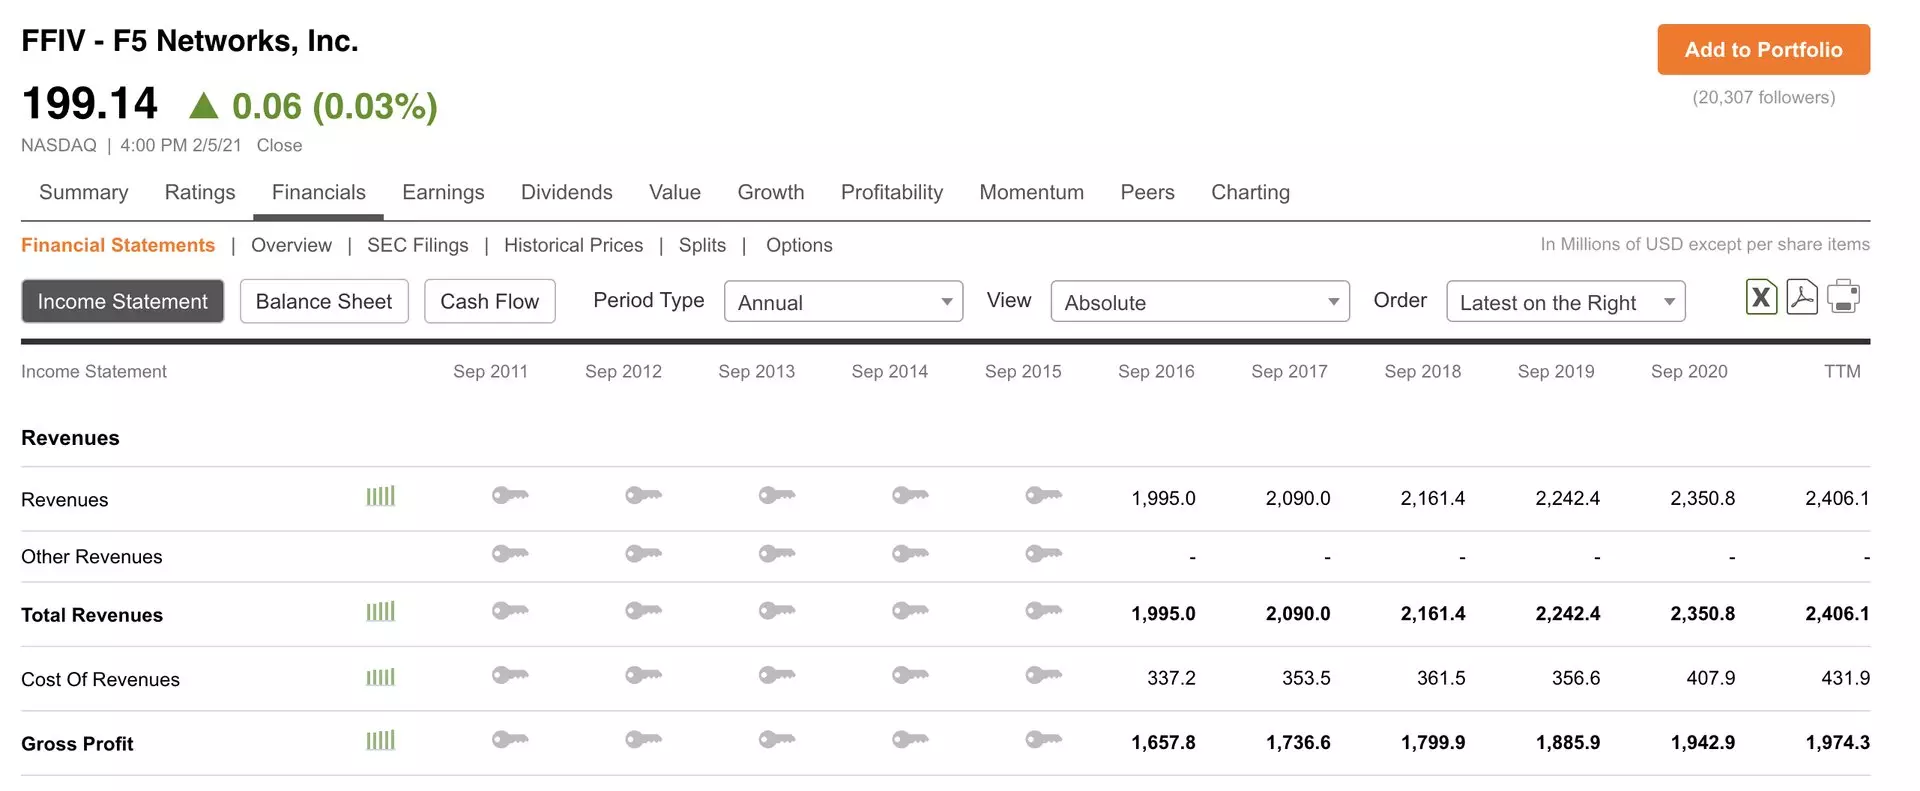Image resolution: width=1920 pixels, height=791 pixels.
Task: Unlock Revenues key icon under Sep 2013
Action: pyautogui.click(x=777, y=495)
